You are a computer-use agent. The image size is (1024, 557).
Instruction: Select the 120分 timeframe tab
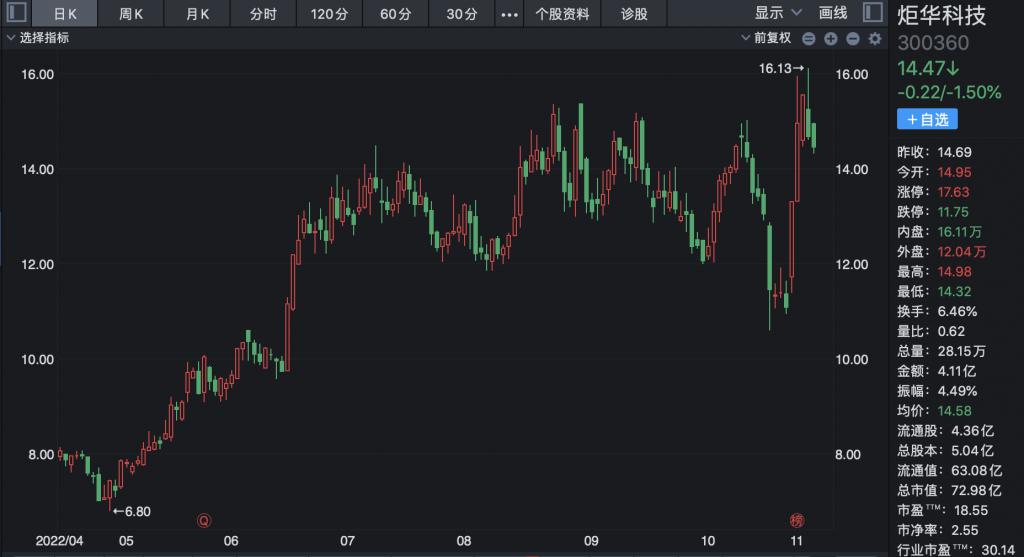tap(328, 14)
